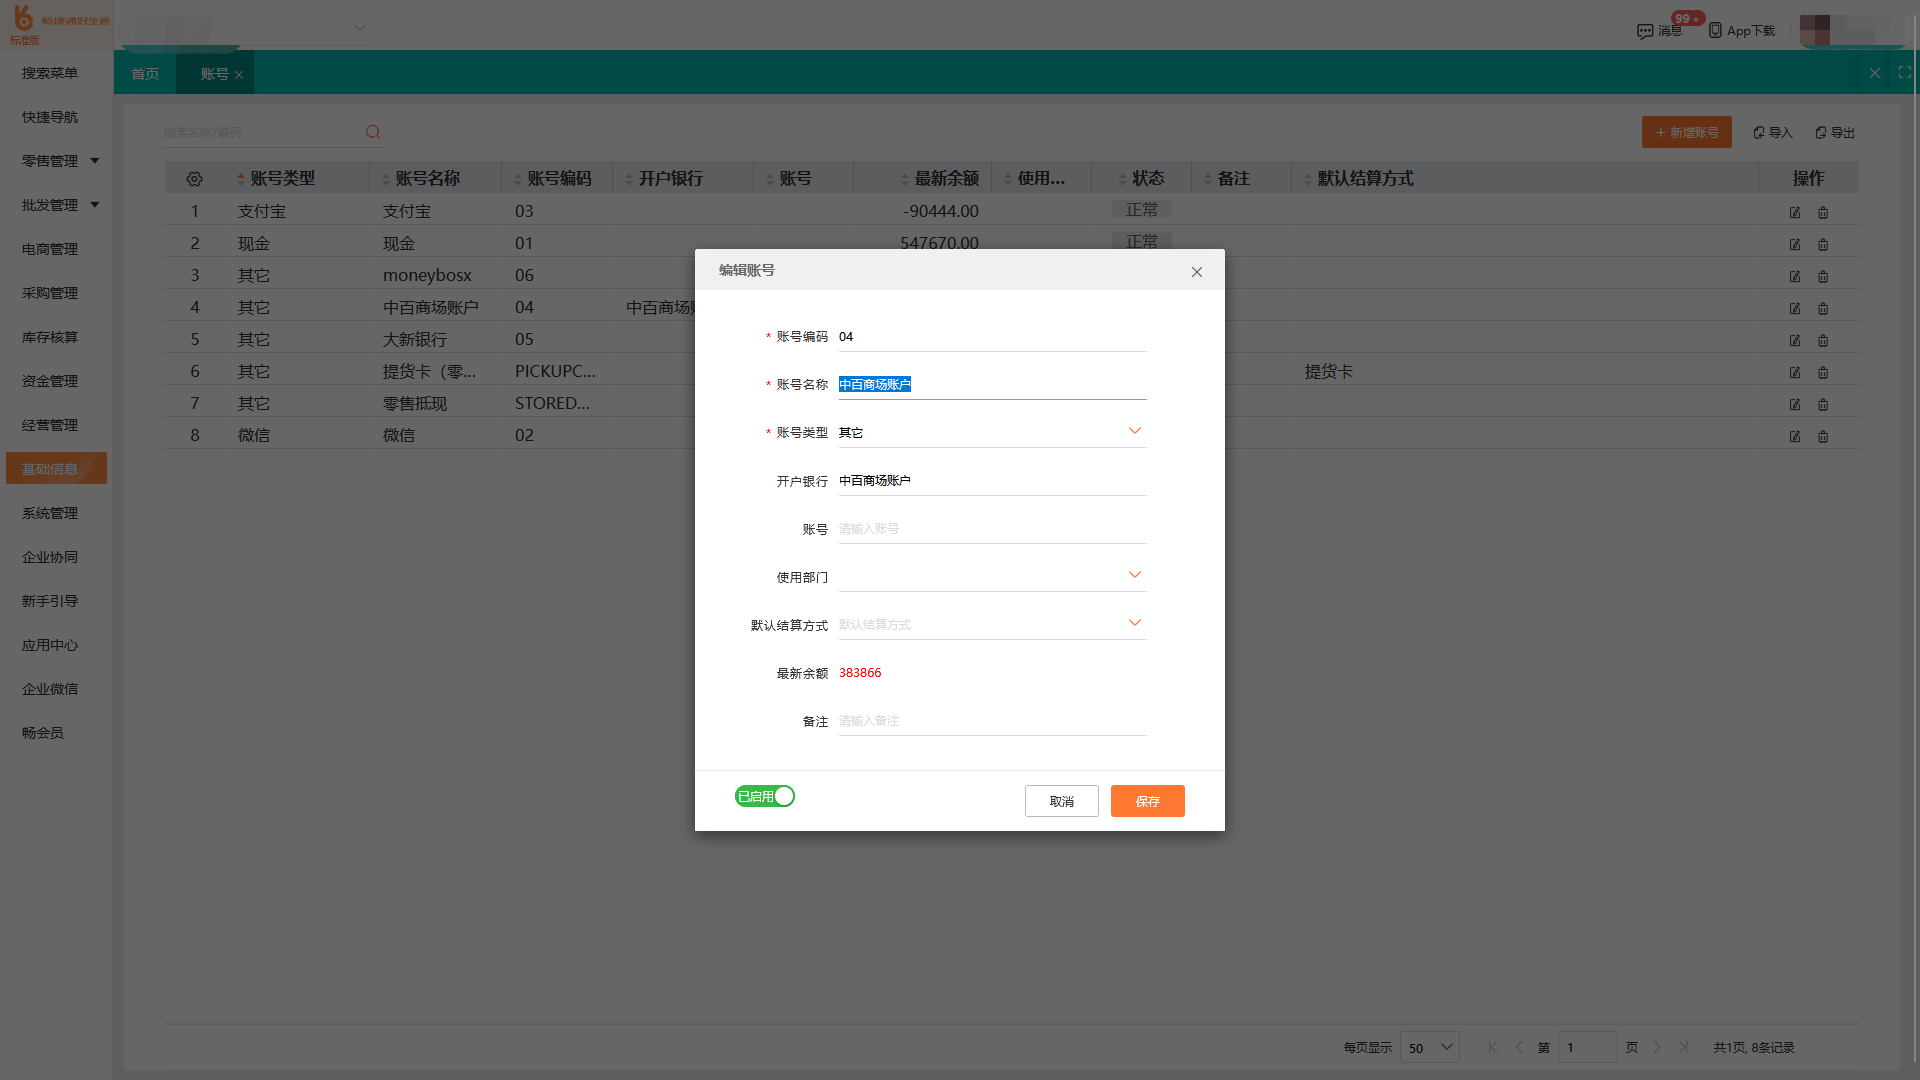Click the search magnifier icon
Image resolution: width=1920 pixels, height=1080 pixels.
click(x=373, y=132)
